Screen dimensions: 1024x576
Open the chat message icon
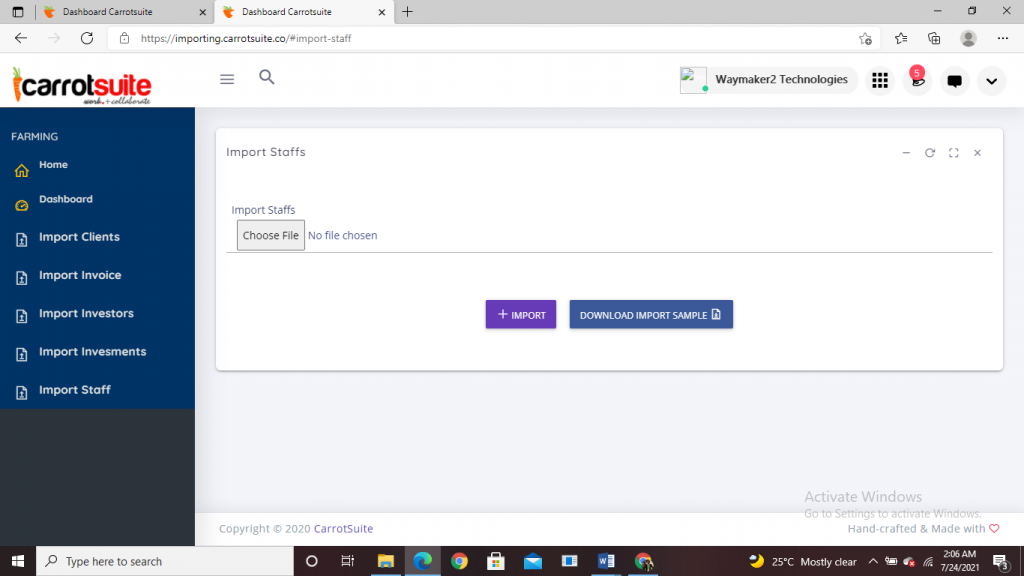tap(954, 81)
